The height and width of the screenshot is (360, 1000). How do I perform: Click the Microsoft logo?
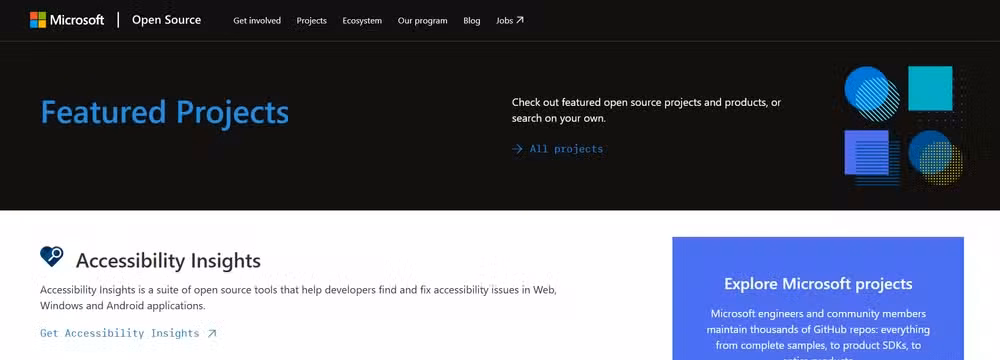coord(67,20)
